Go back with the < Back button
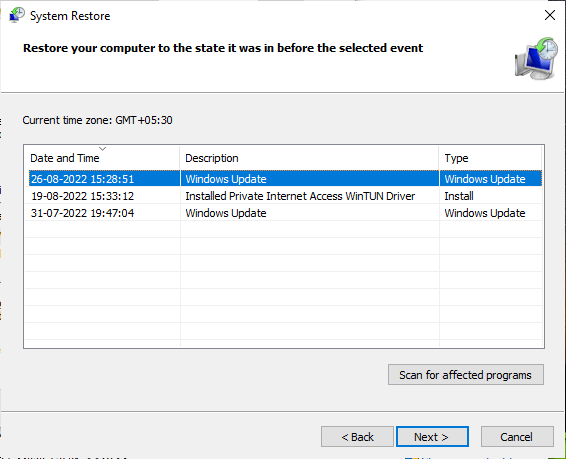 tap(357, 437)
